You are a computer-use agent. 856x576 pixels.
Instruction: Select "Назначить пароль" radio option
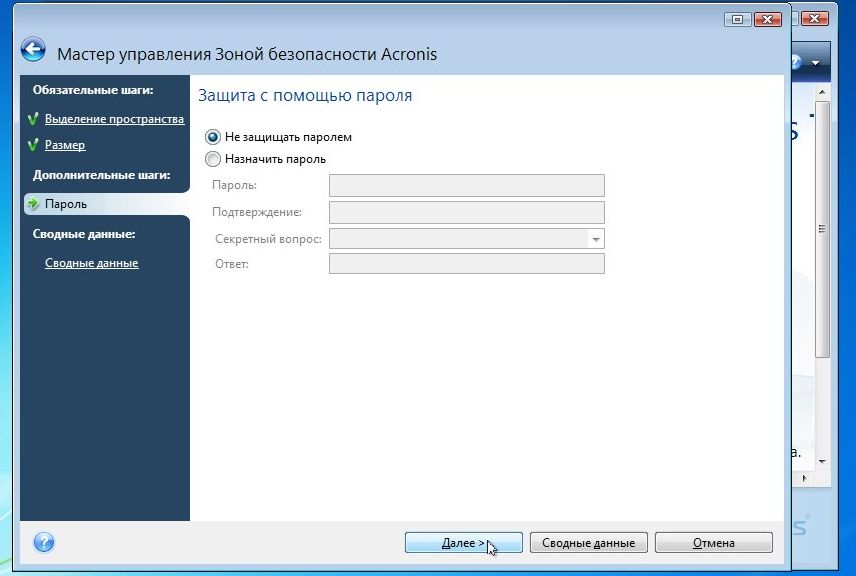coord(212,159)
